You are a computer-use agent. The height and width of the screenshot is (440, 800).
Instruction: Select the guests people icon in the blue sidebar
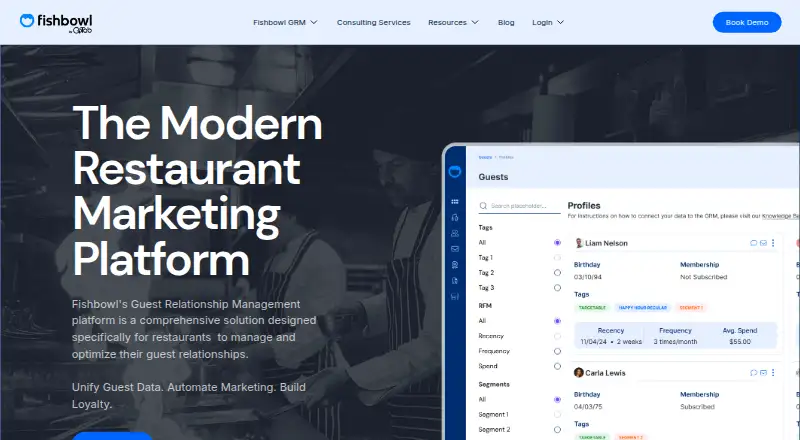(x=455, y=233)
